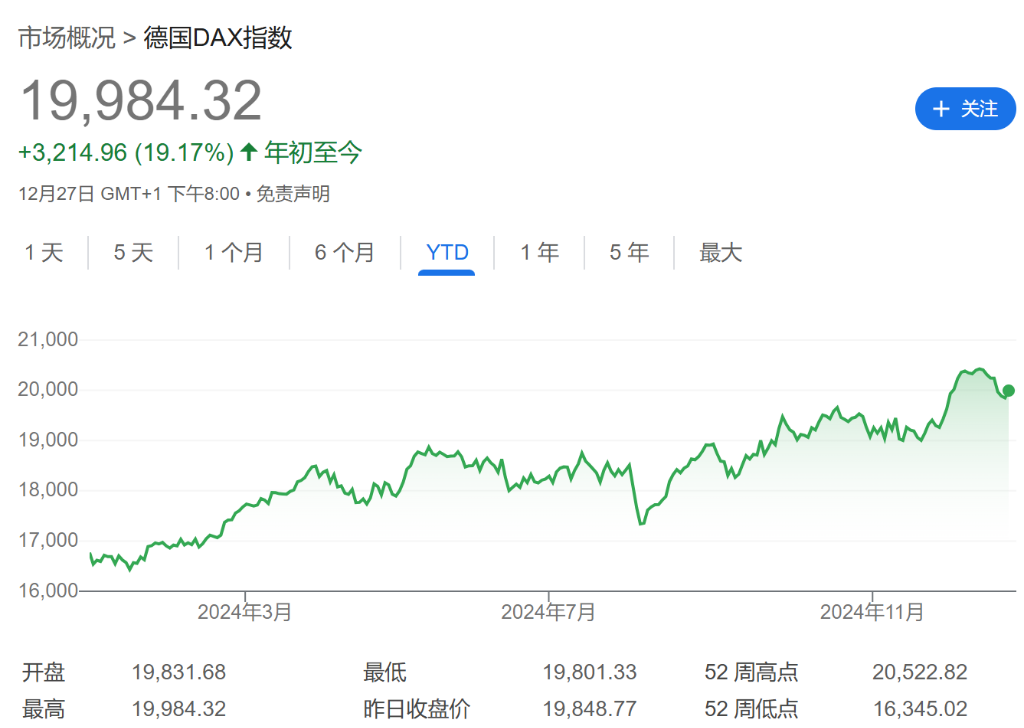This screenshot has height=728, width=1024.
Task: Click the index price 19,984.32
Action: (x=140, y=97)
